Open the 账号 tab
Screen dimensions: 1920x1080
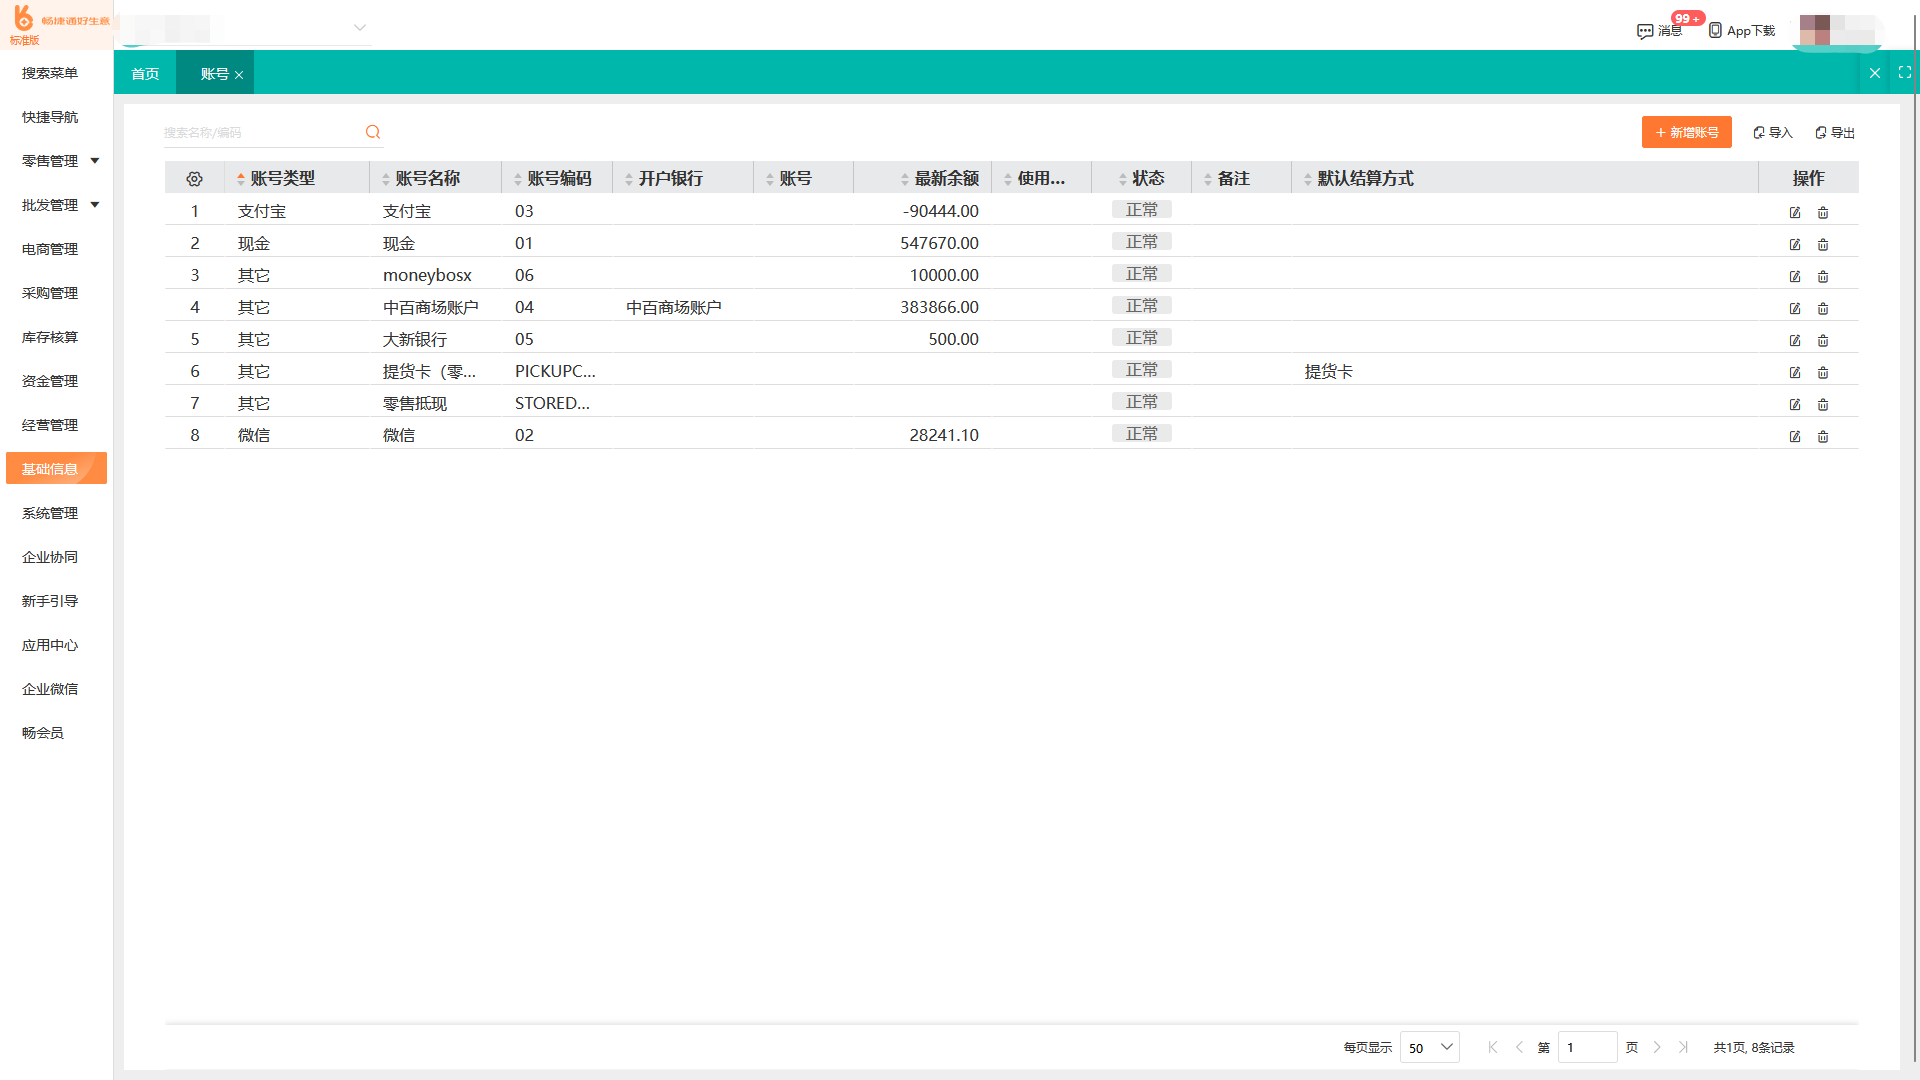pos(215,73)
